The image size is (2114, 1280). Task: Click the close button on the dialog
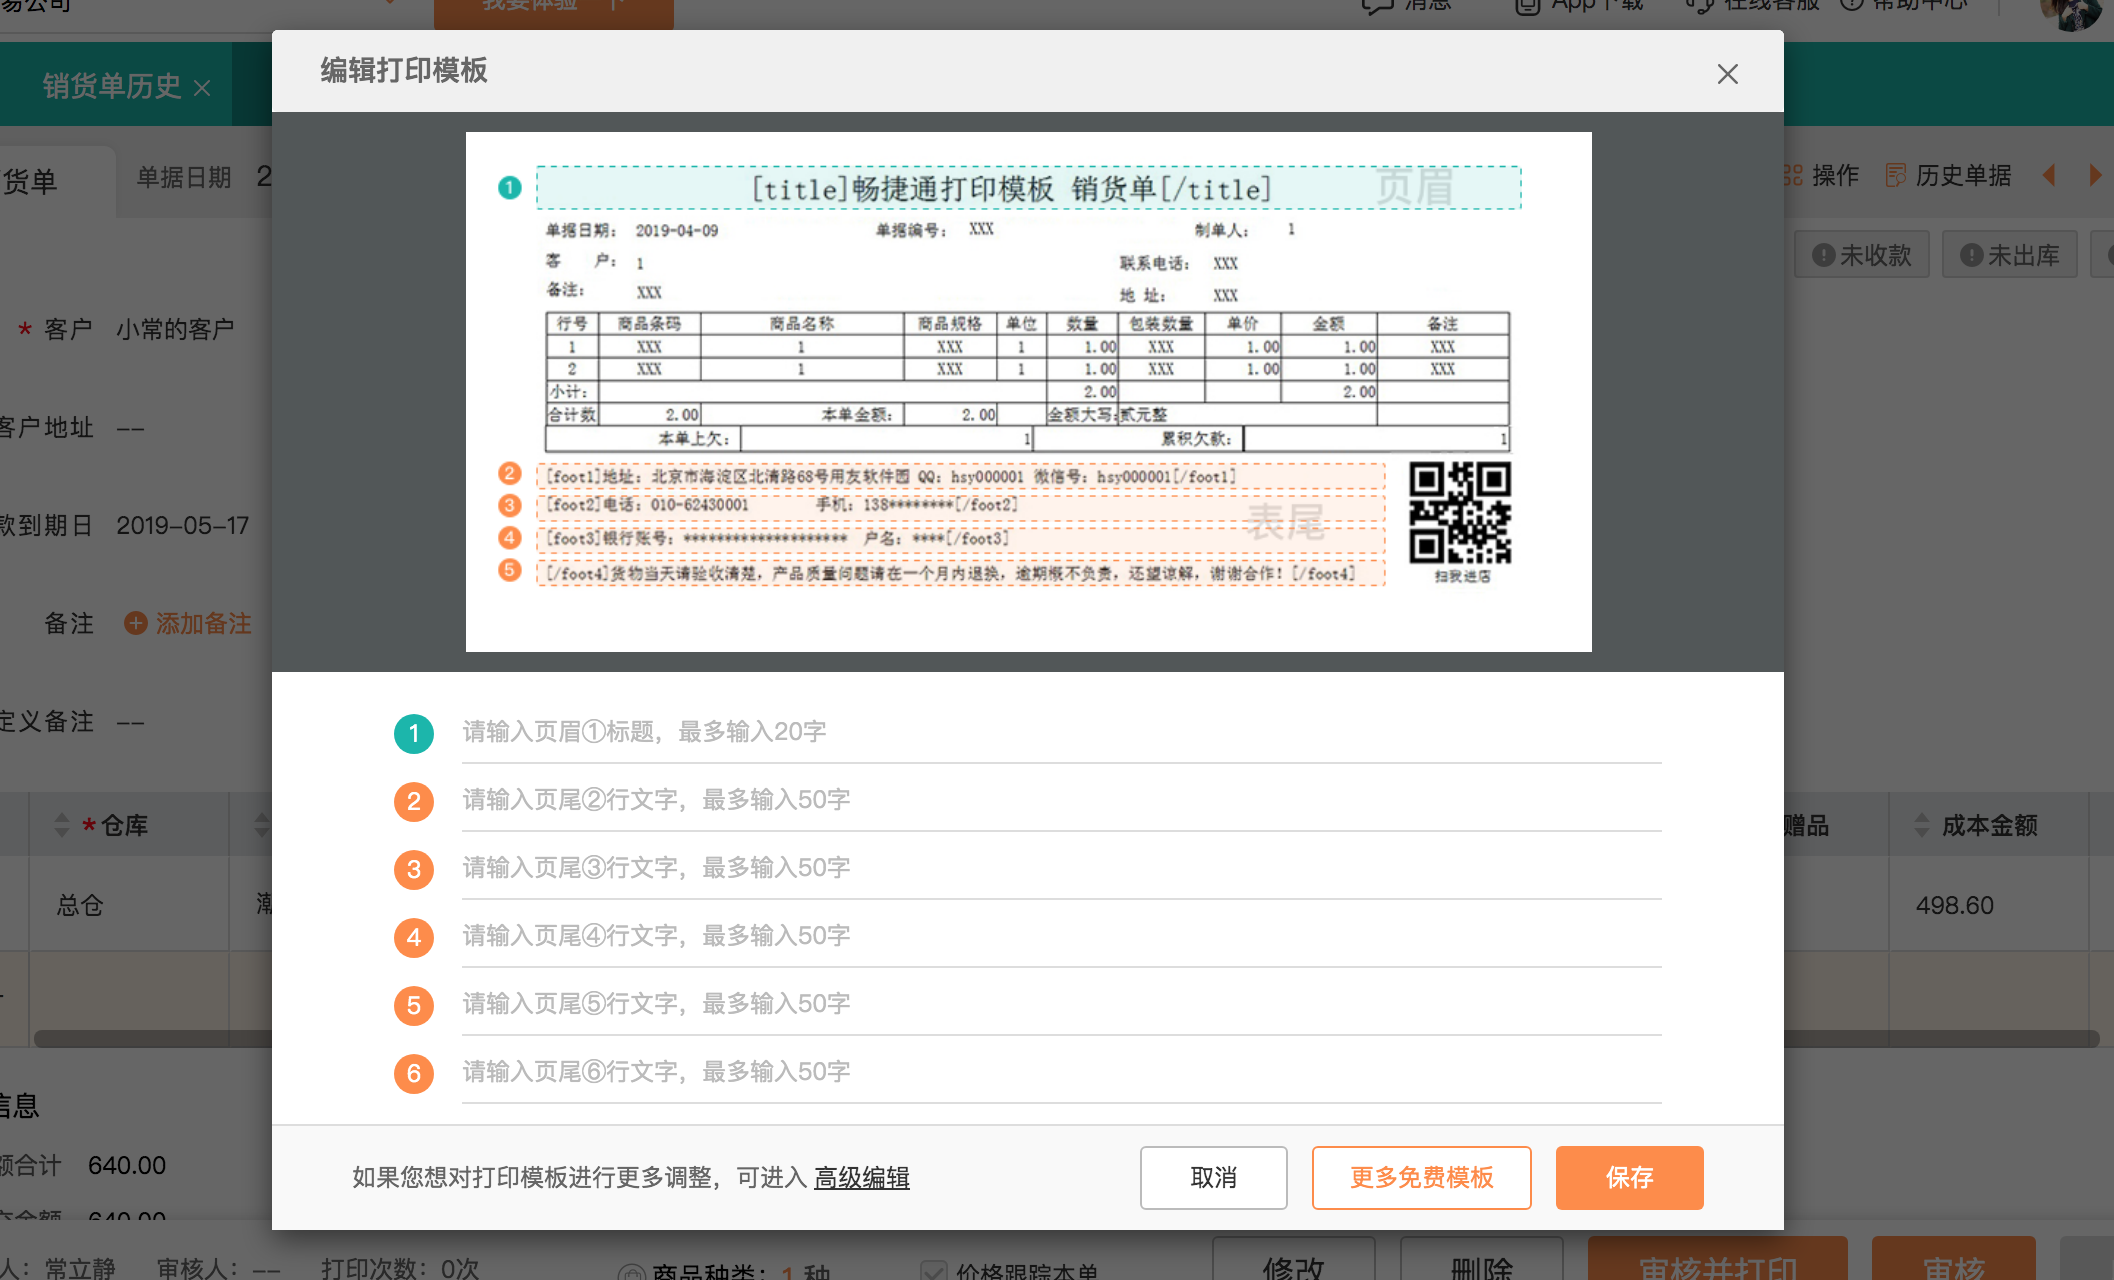1727,74
